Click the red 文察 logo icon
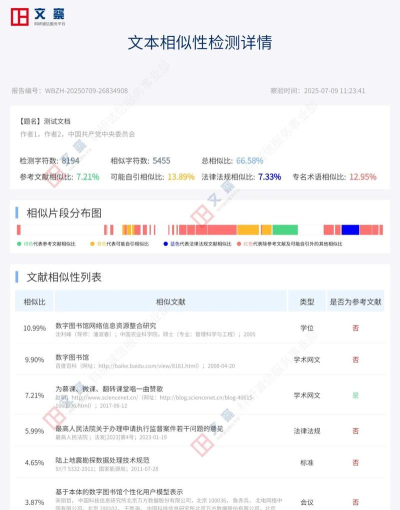Image resolution: width=400 pixels, height=510 pixels. [x=19, y=17]
